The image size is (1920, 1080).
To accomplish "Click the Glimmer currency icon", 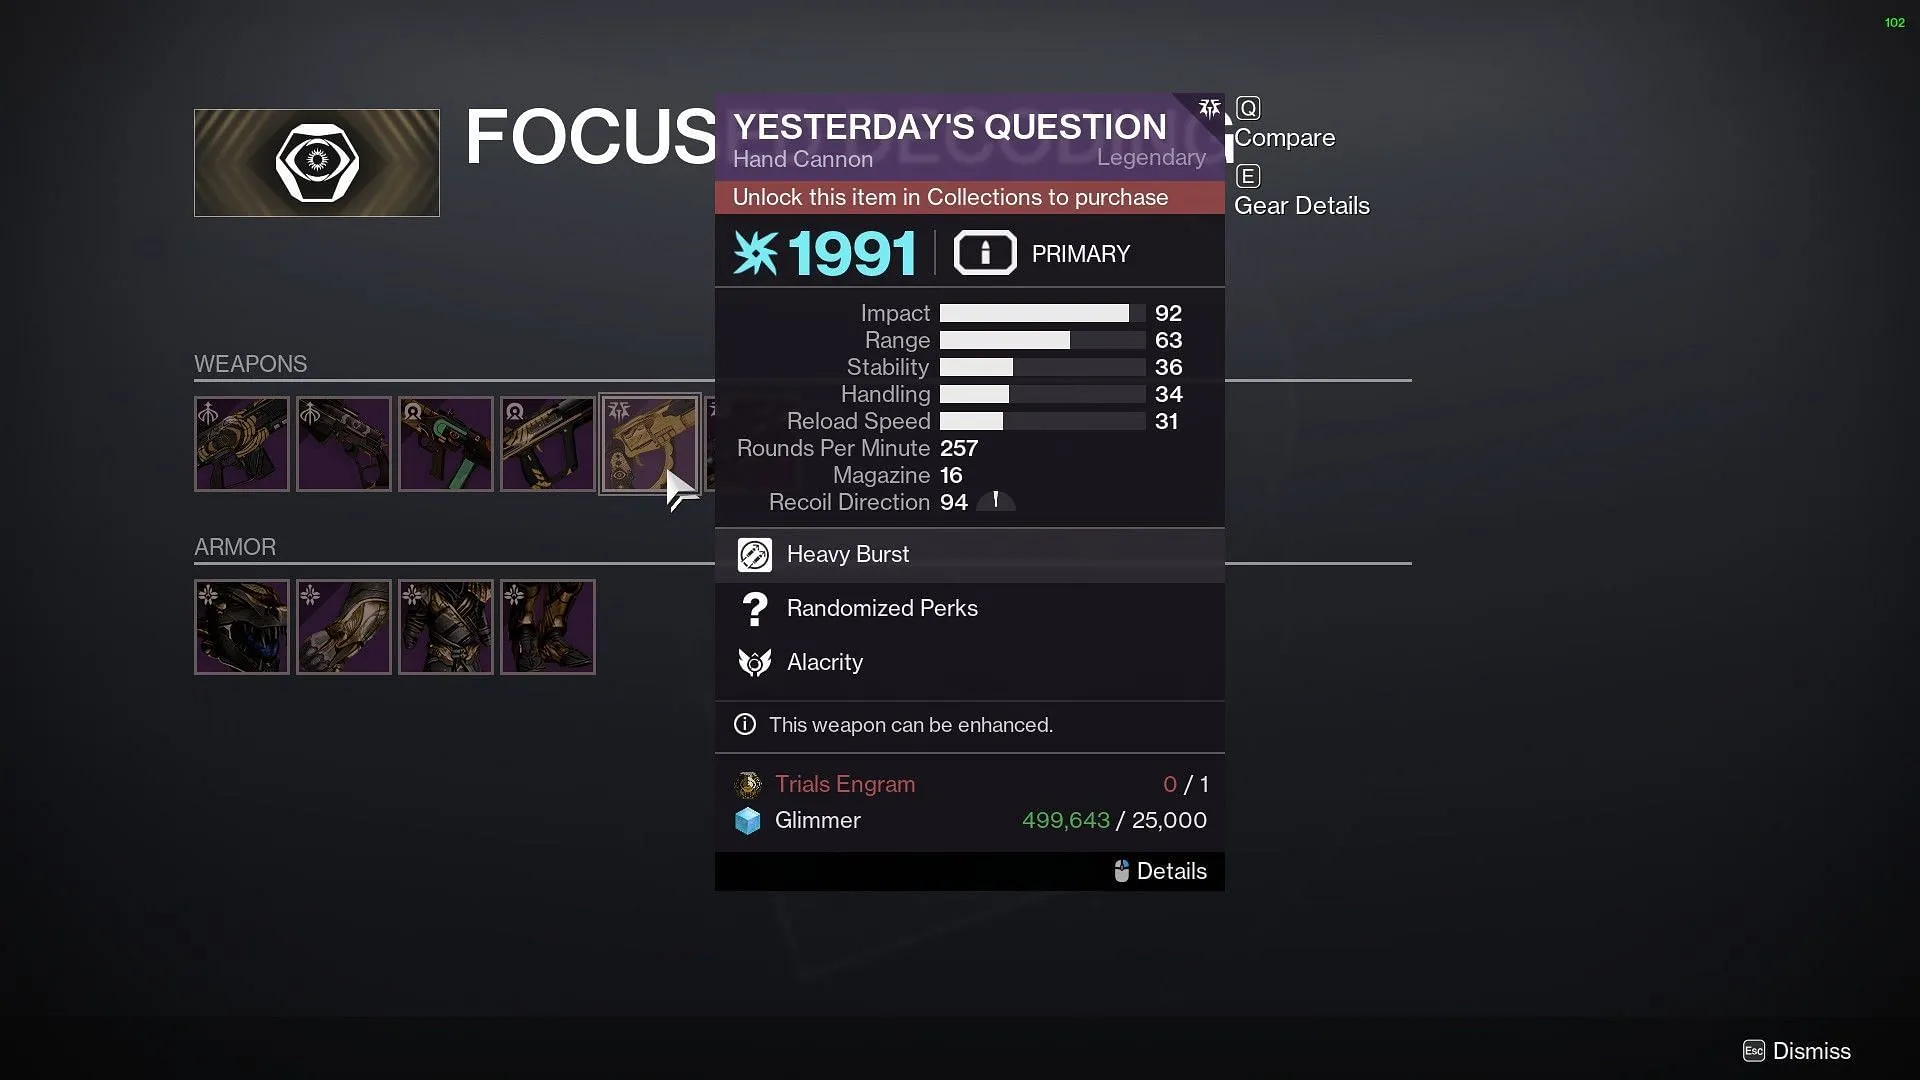I will [748, 820].
